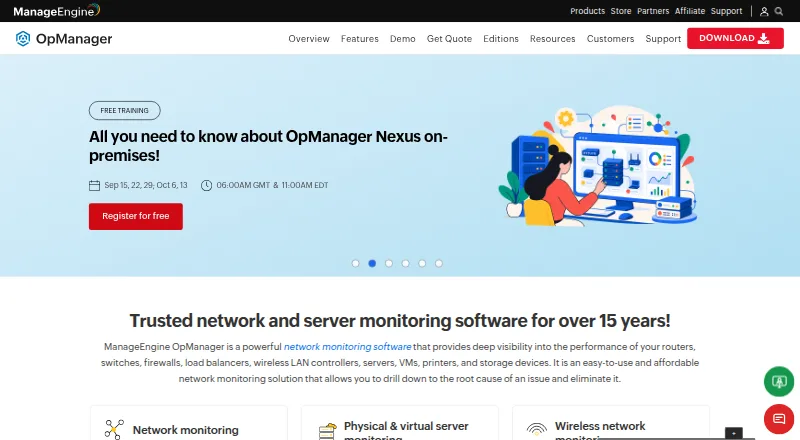The height and width of the screenshot is (440, 800).
Task: Click the hero illustration of the monitoring dashboard
Action: point(598,166)
